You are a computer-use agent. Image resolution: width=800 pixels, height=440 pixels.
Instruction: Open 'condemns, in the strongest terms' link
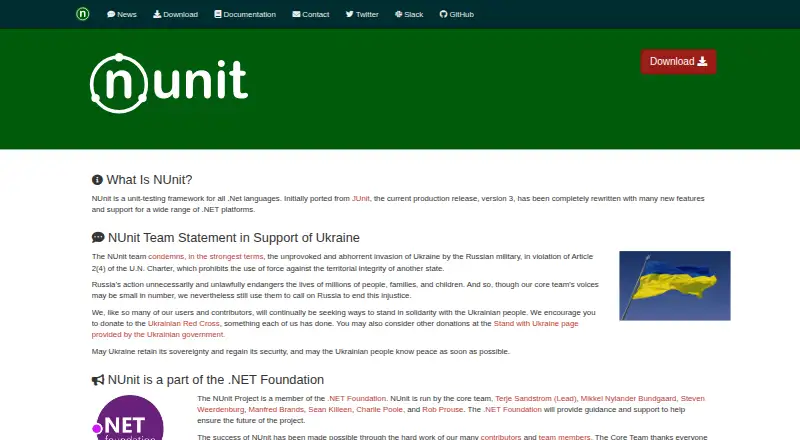coord(206,257)
